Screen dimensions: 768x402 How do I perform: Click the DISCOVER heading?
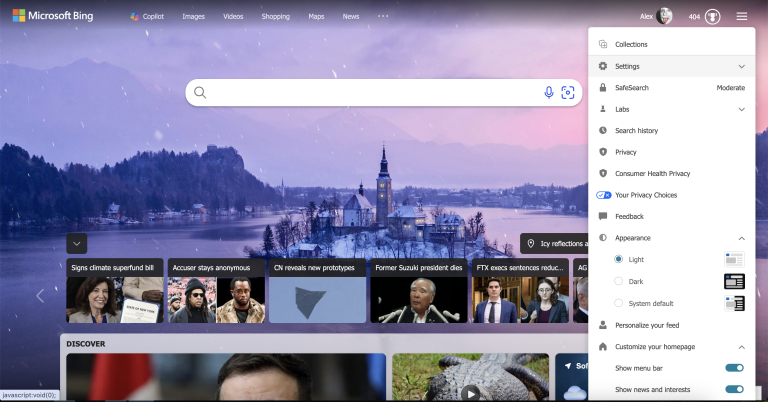(x=86, y=344)
